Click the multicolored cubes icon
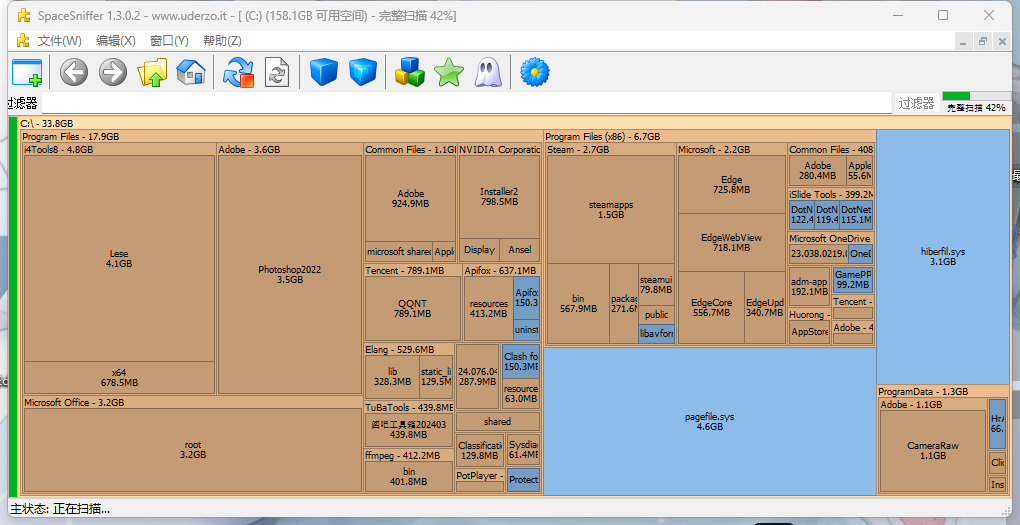 point(410,73)
